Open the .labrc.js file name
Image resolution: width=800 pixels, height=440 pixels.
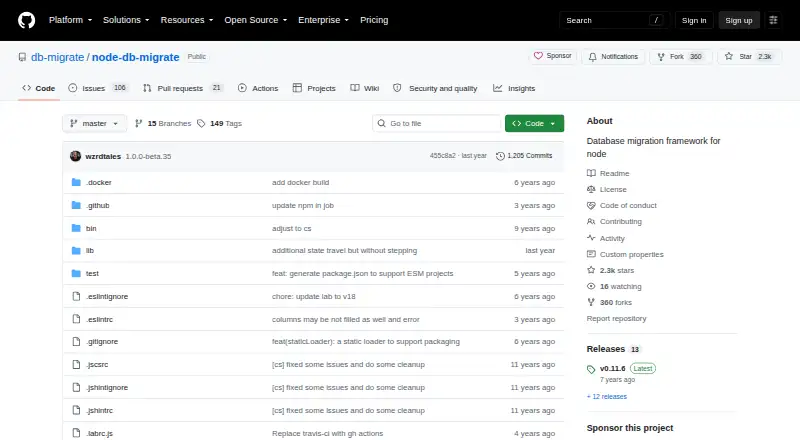pos(99,433)
